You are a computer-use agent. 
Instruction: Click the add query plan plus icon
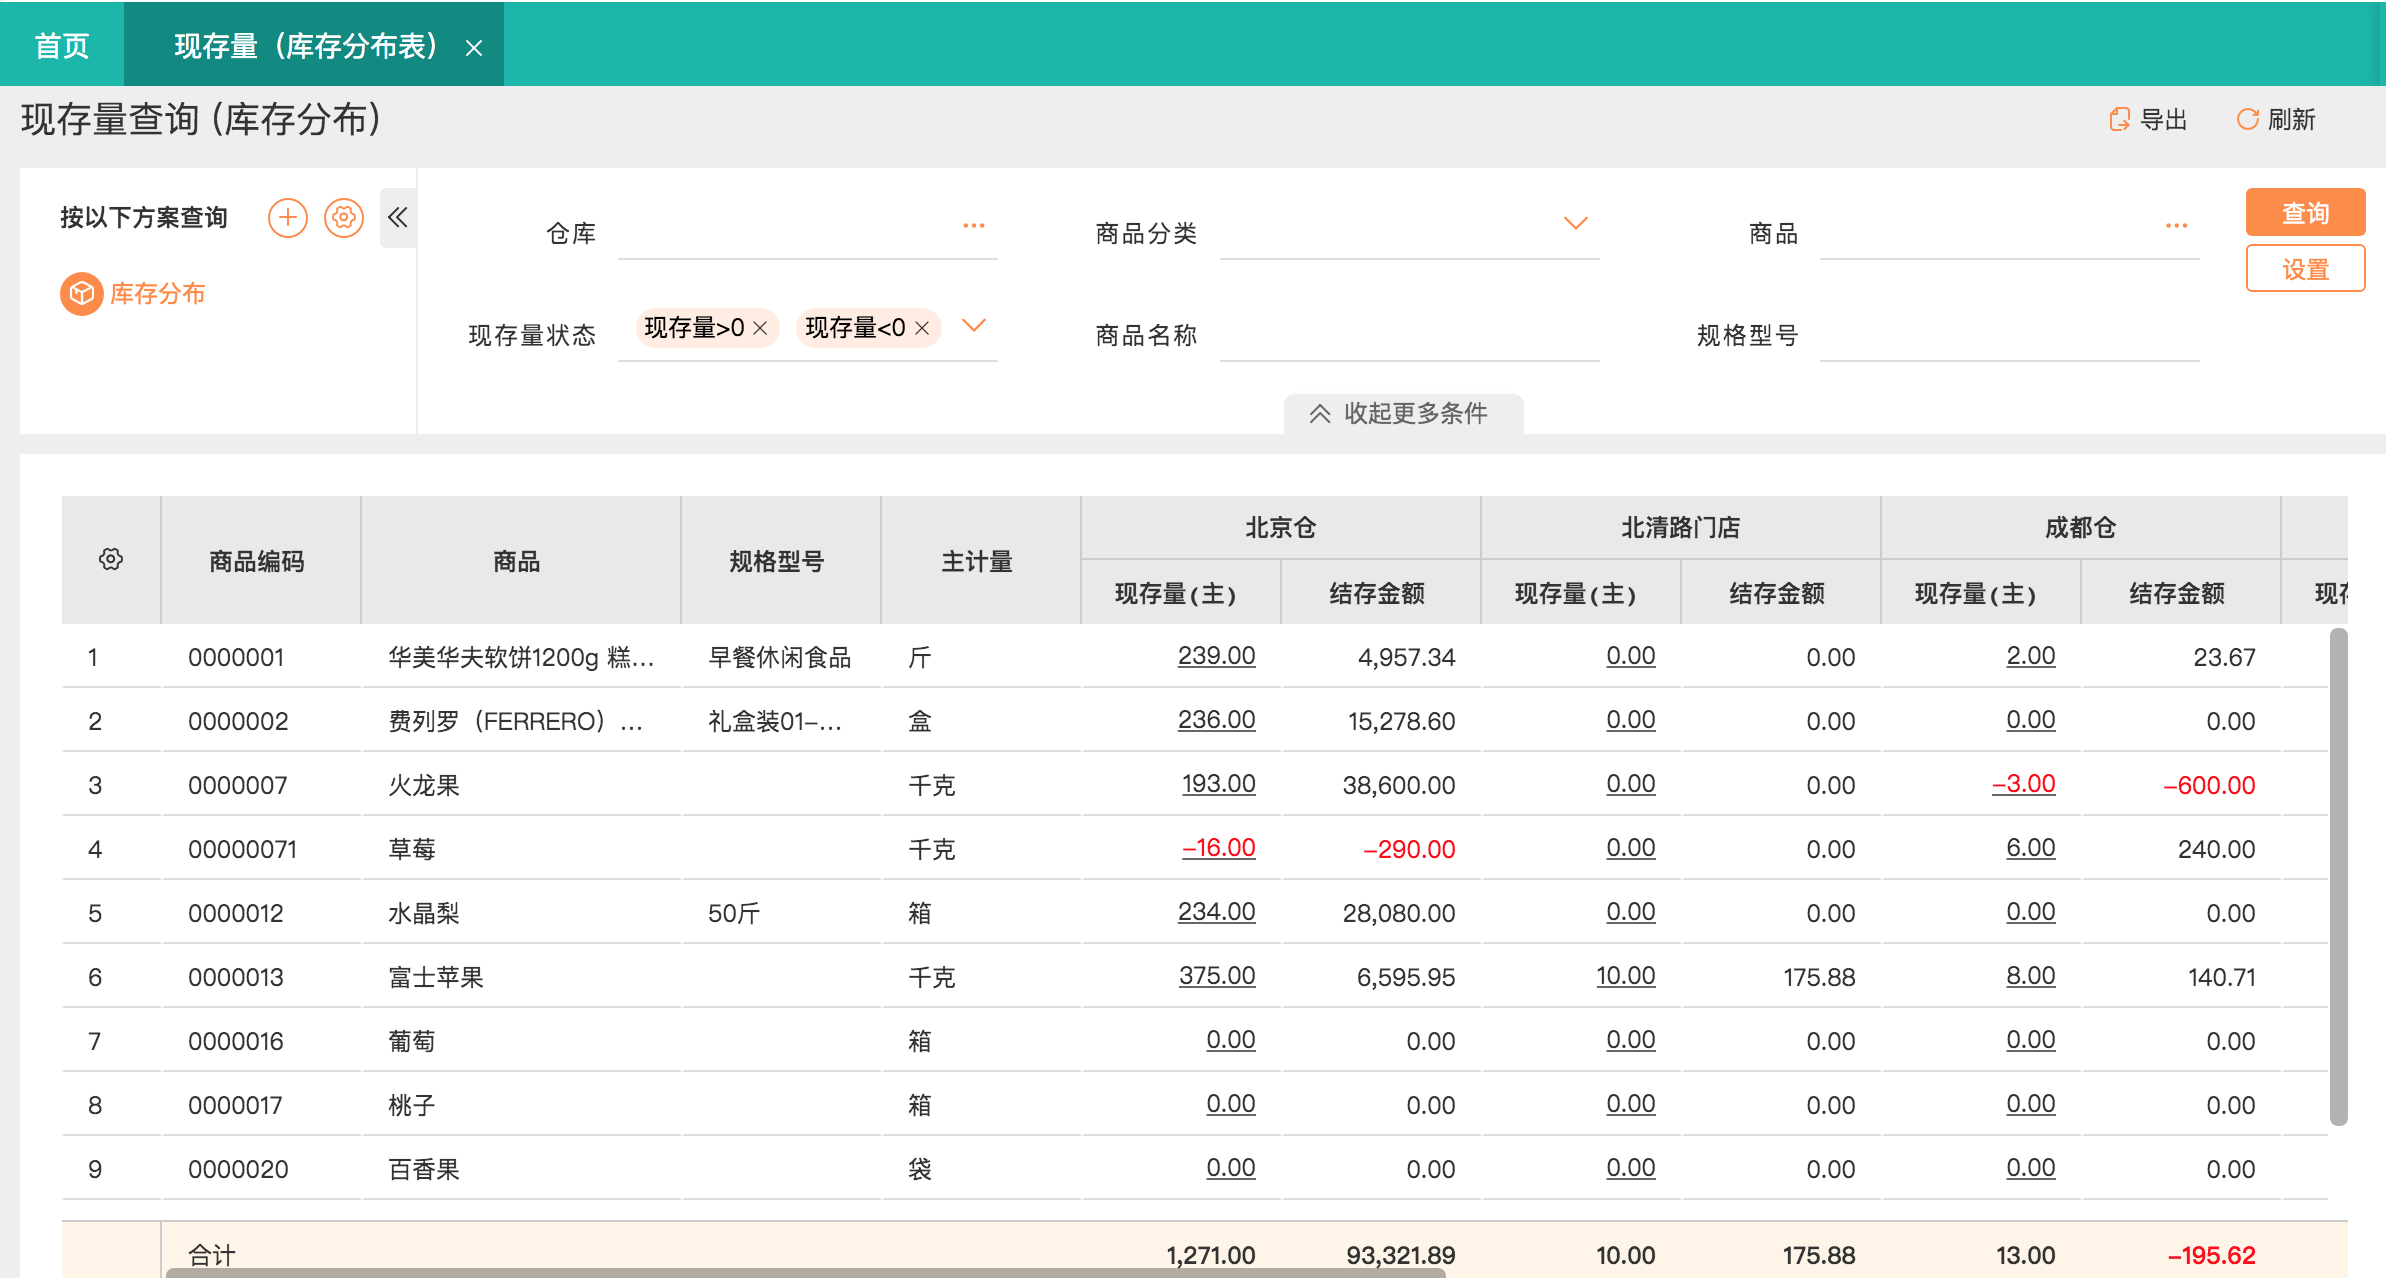pos(289,218)
